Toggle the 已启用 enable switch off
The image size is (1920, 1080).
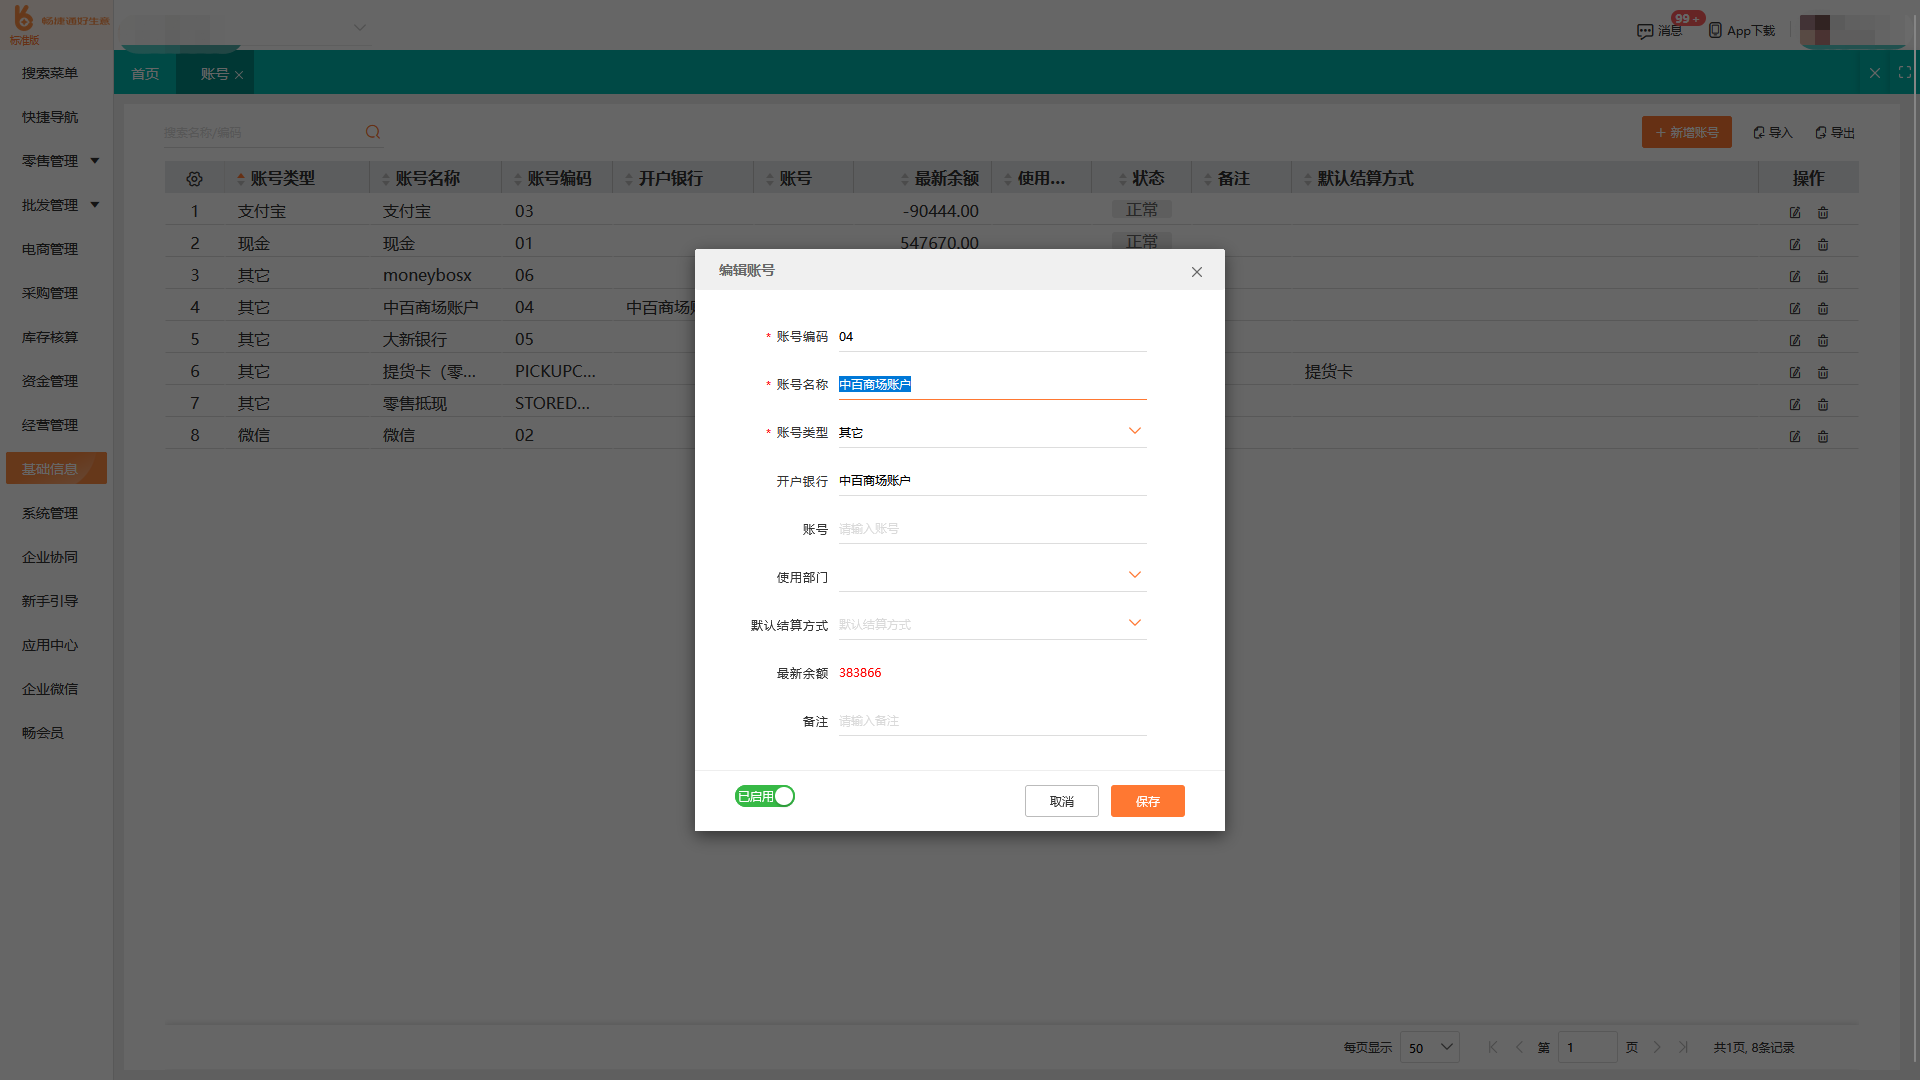coord(764,796)
